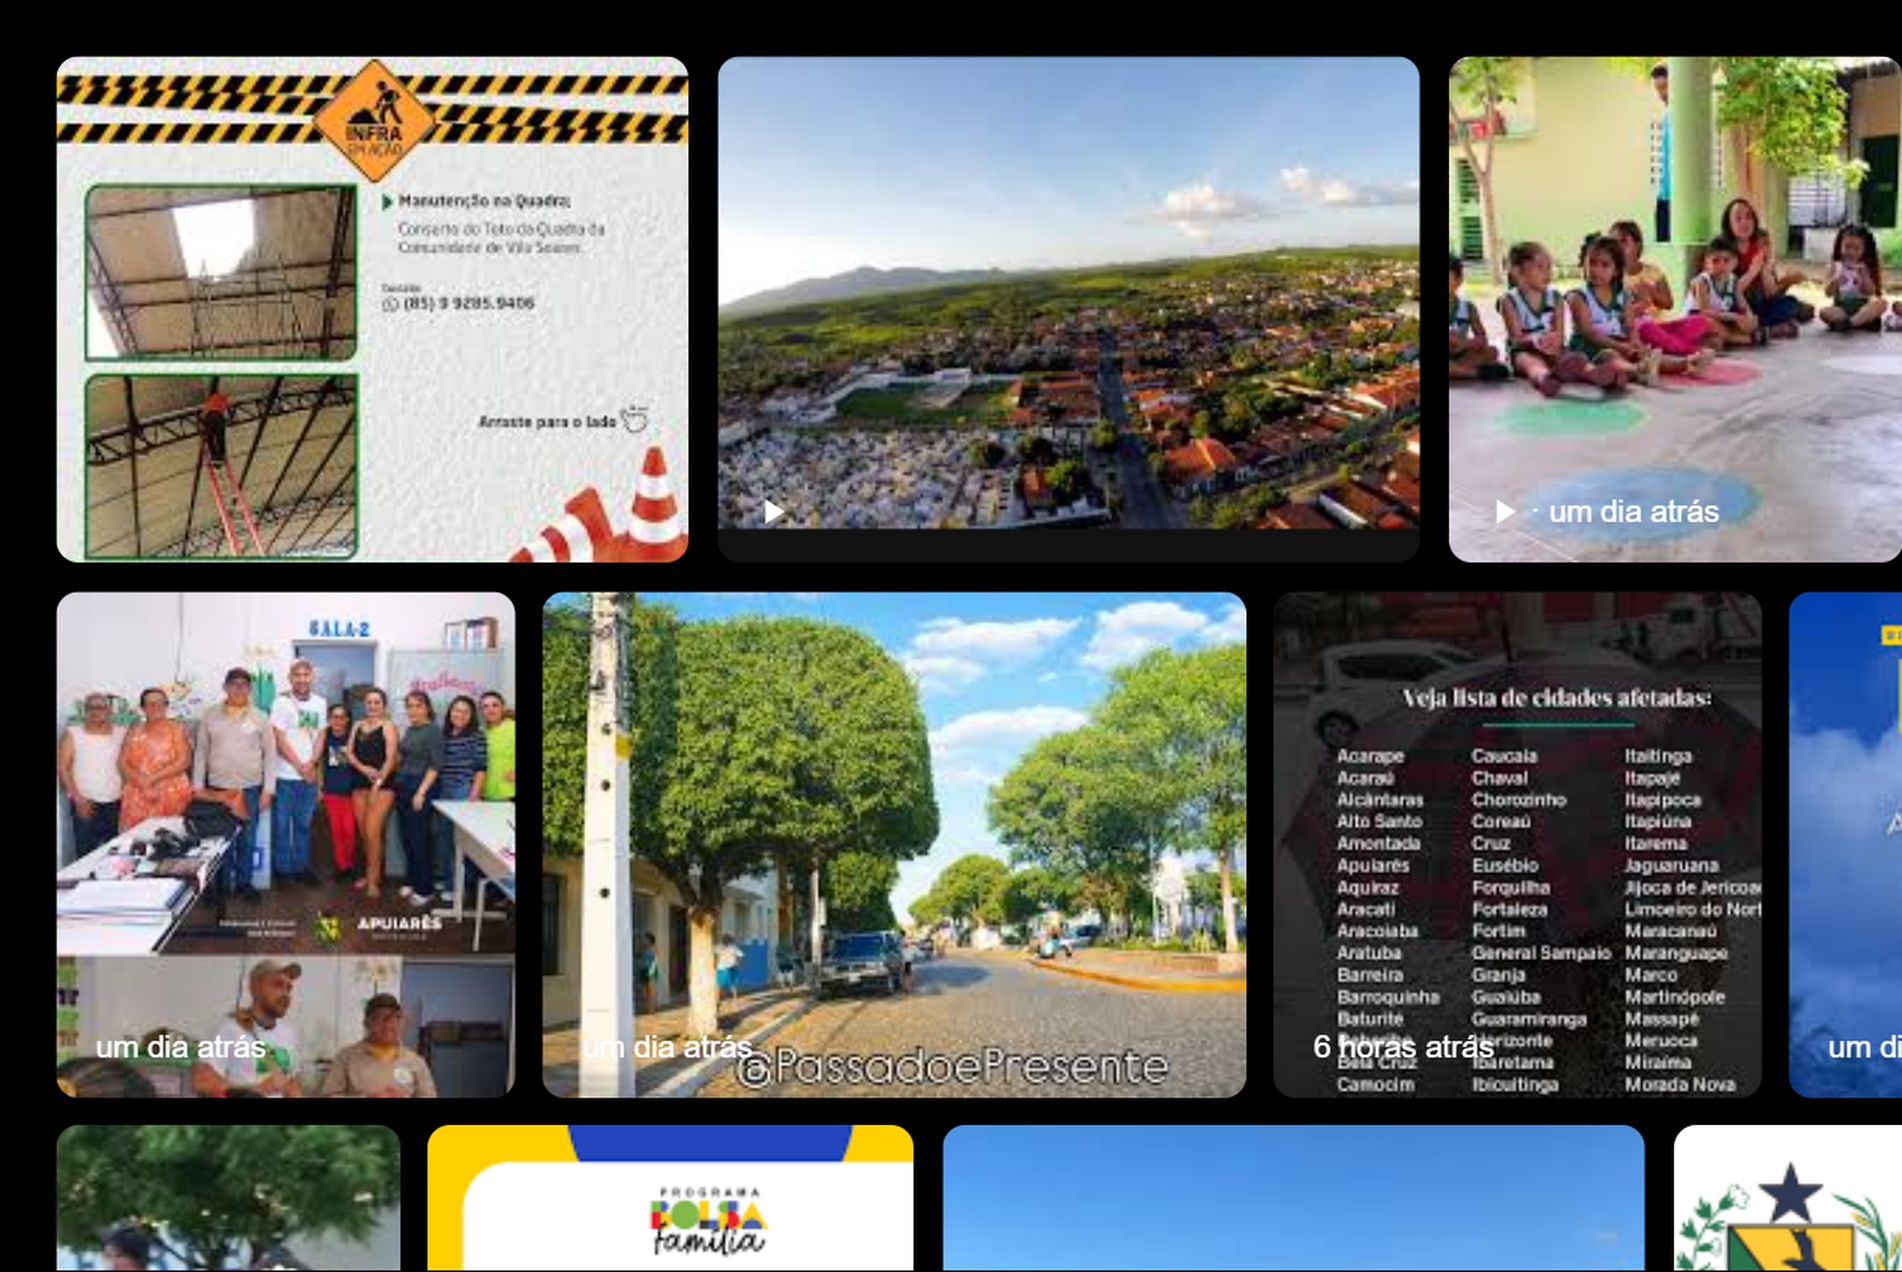Open 'Veja lista de cidades afetadas' post
The image size is (1902, 1272).
click(x=1516, y=840)
